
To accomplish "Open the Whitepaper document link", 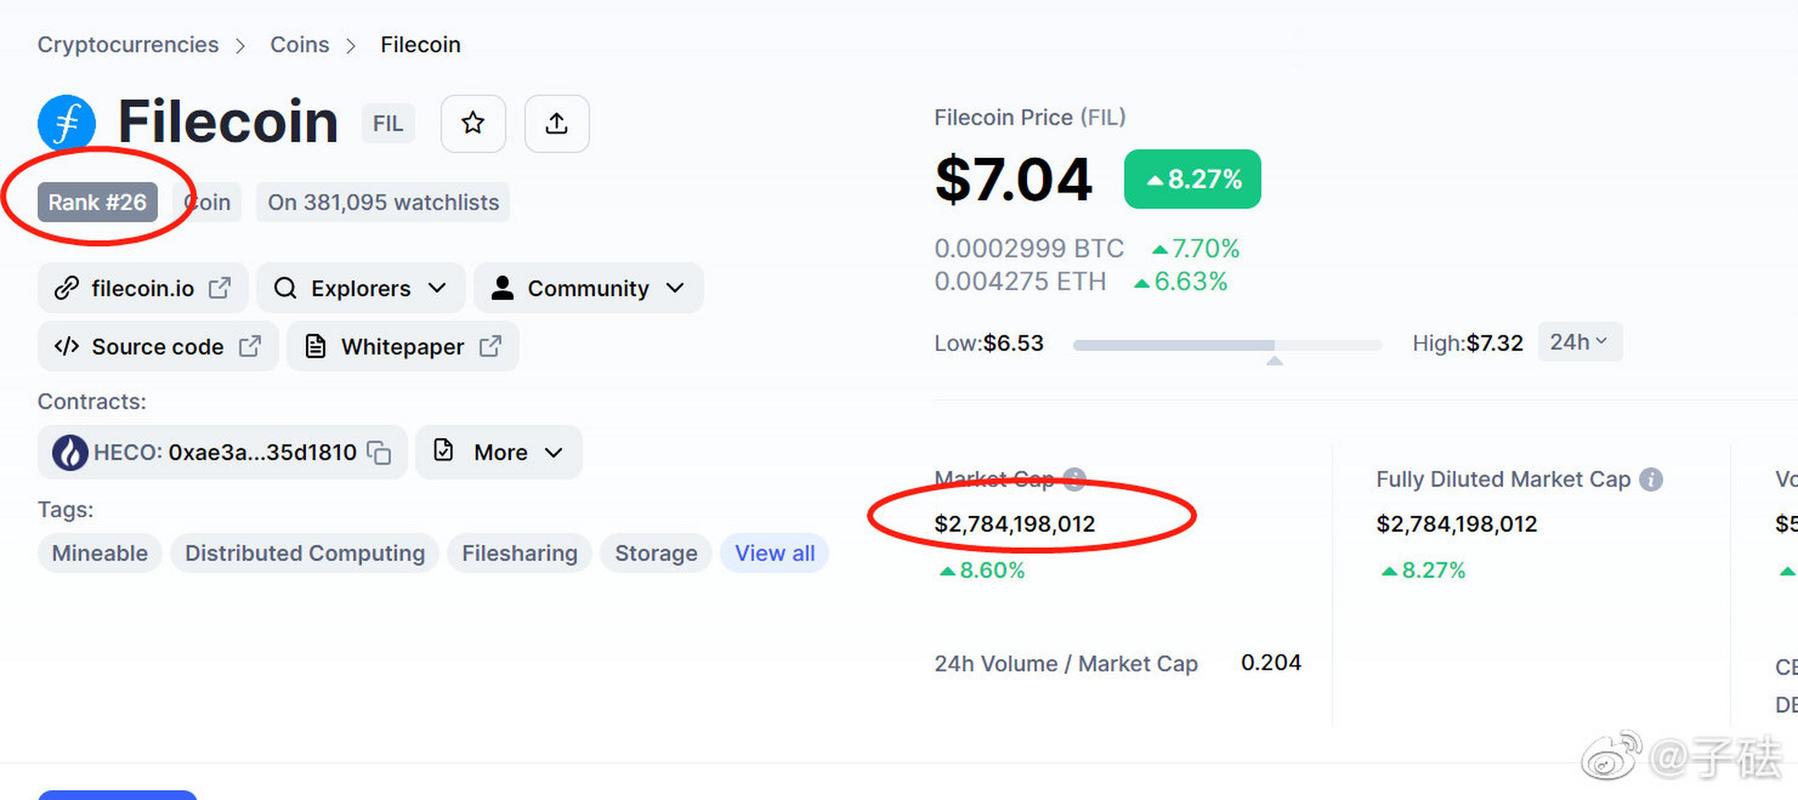I will pyautogui.click(x=403, y=346).
